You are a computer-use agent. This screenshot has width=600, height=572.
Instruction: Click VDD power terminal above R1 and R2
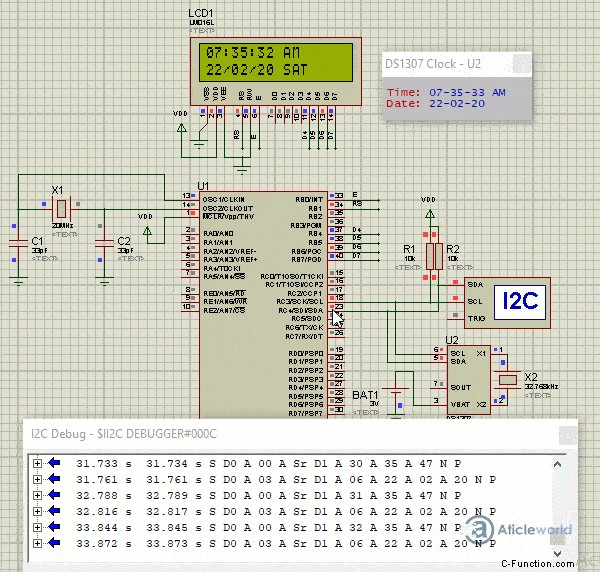(x=429, y=213)
